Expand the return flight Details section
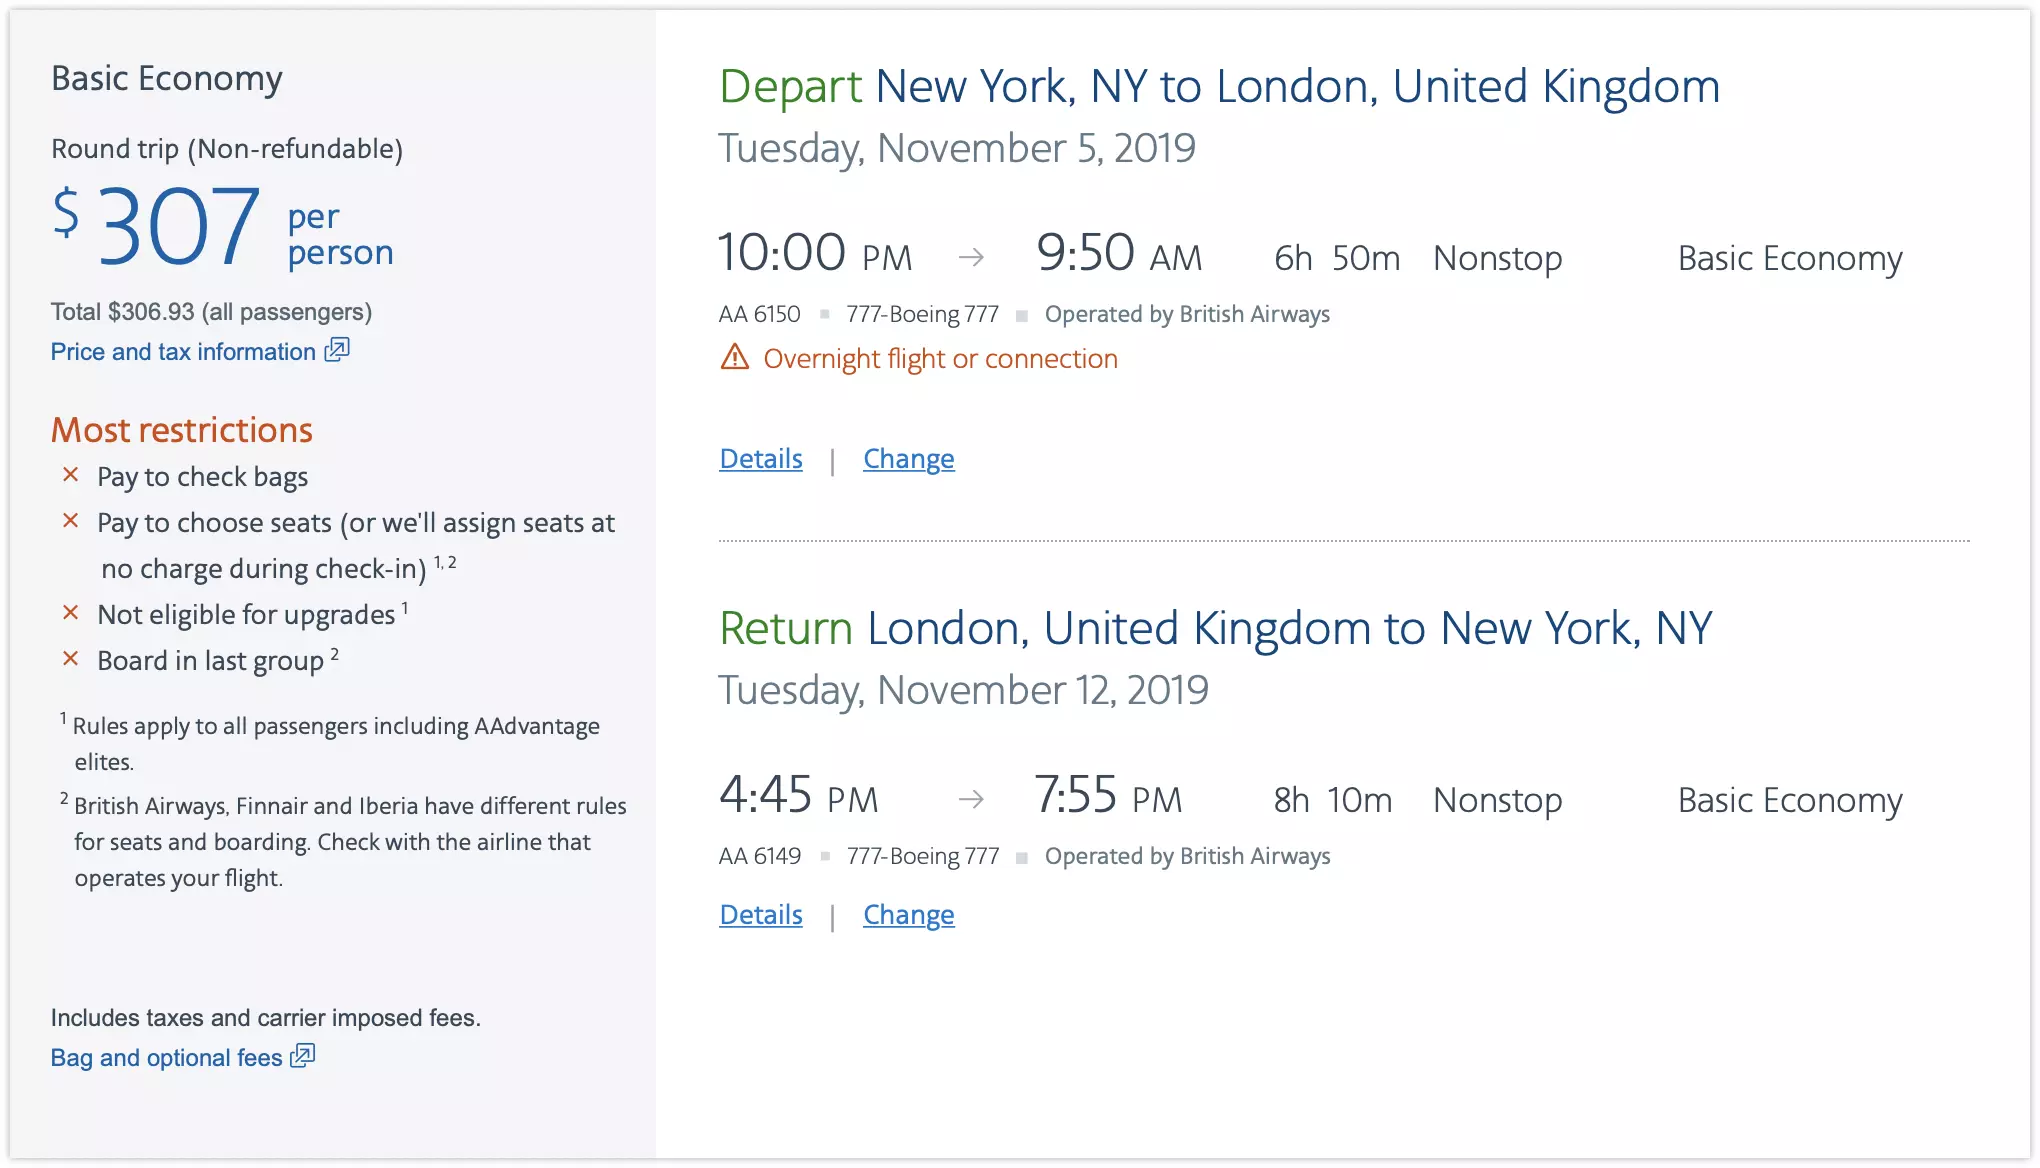Image resolution: width=2040 pixels, height=1168 pixels. click(761, 915)
